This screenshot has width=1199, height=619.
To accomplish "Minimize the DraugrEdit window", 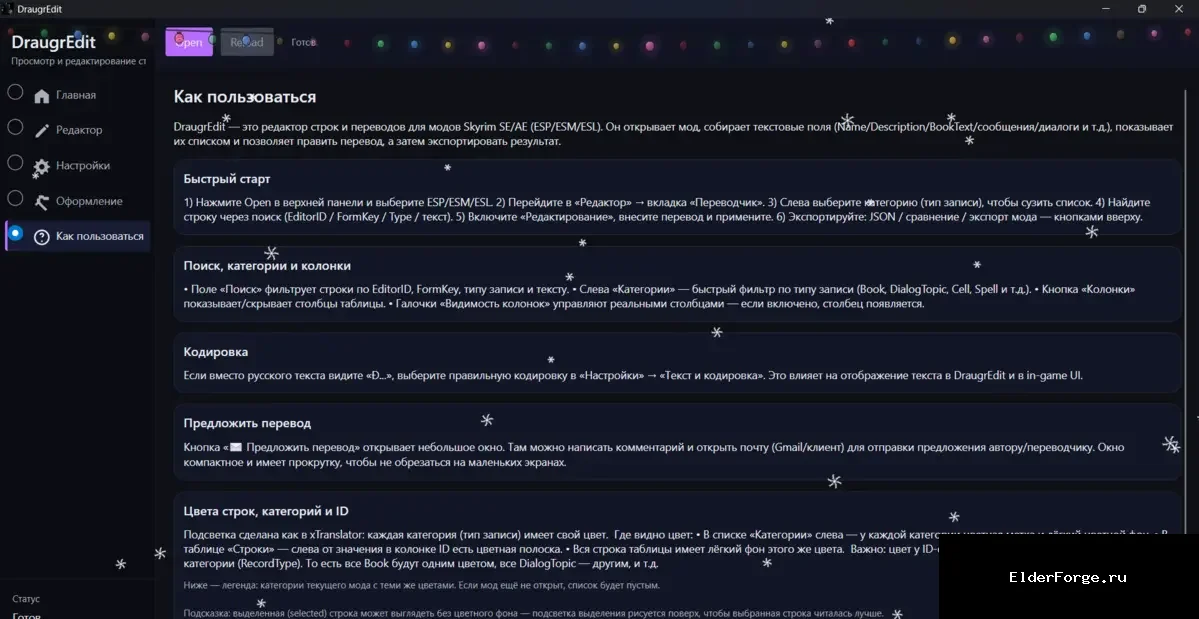I will pos(1104,9).
